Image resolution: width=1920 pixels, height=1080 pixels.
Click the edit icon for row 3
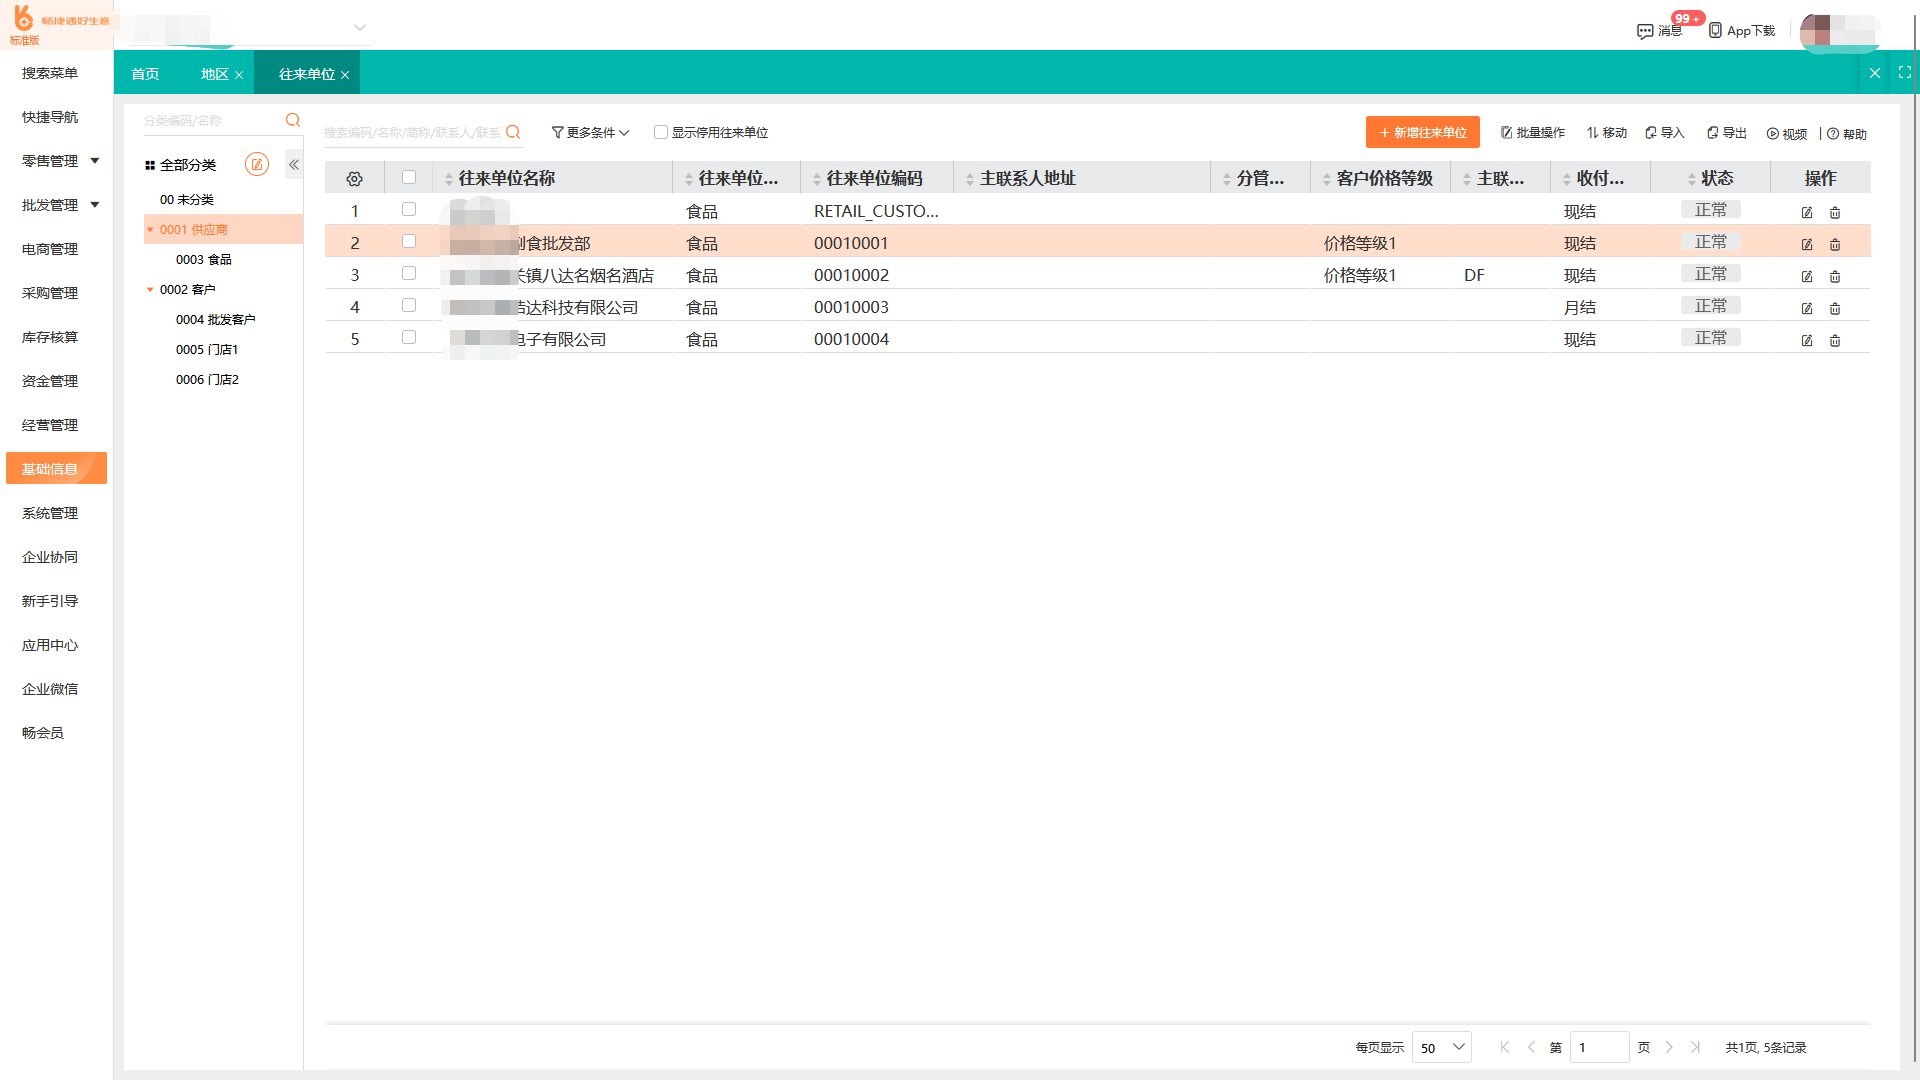point(1807,274)
